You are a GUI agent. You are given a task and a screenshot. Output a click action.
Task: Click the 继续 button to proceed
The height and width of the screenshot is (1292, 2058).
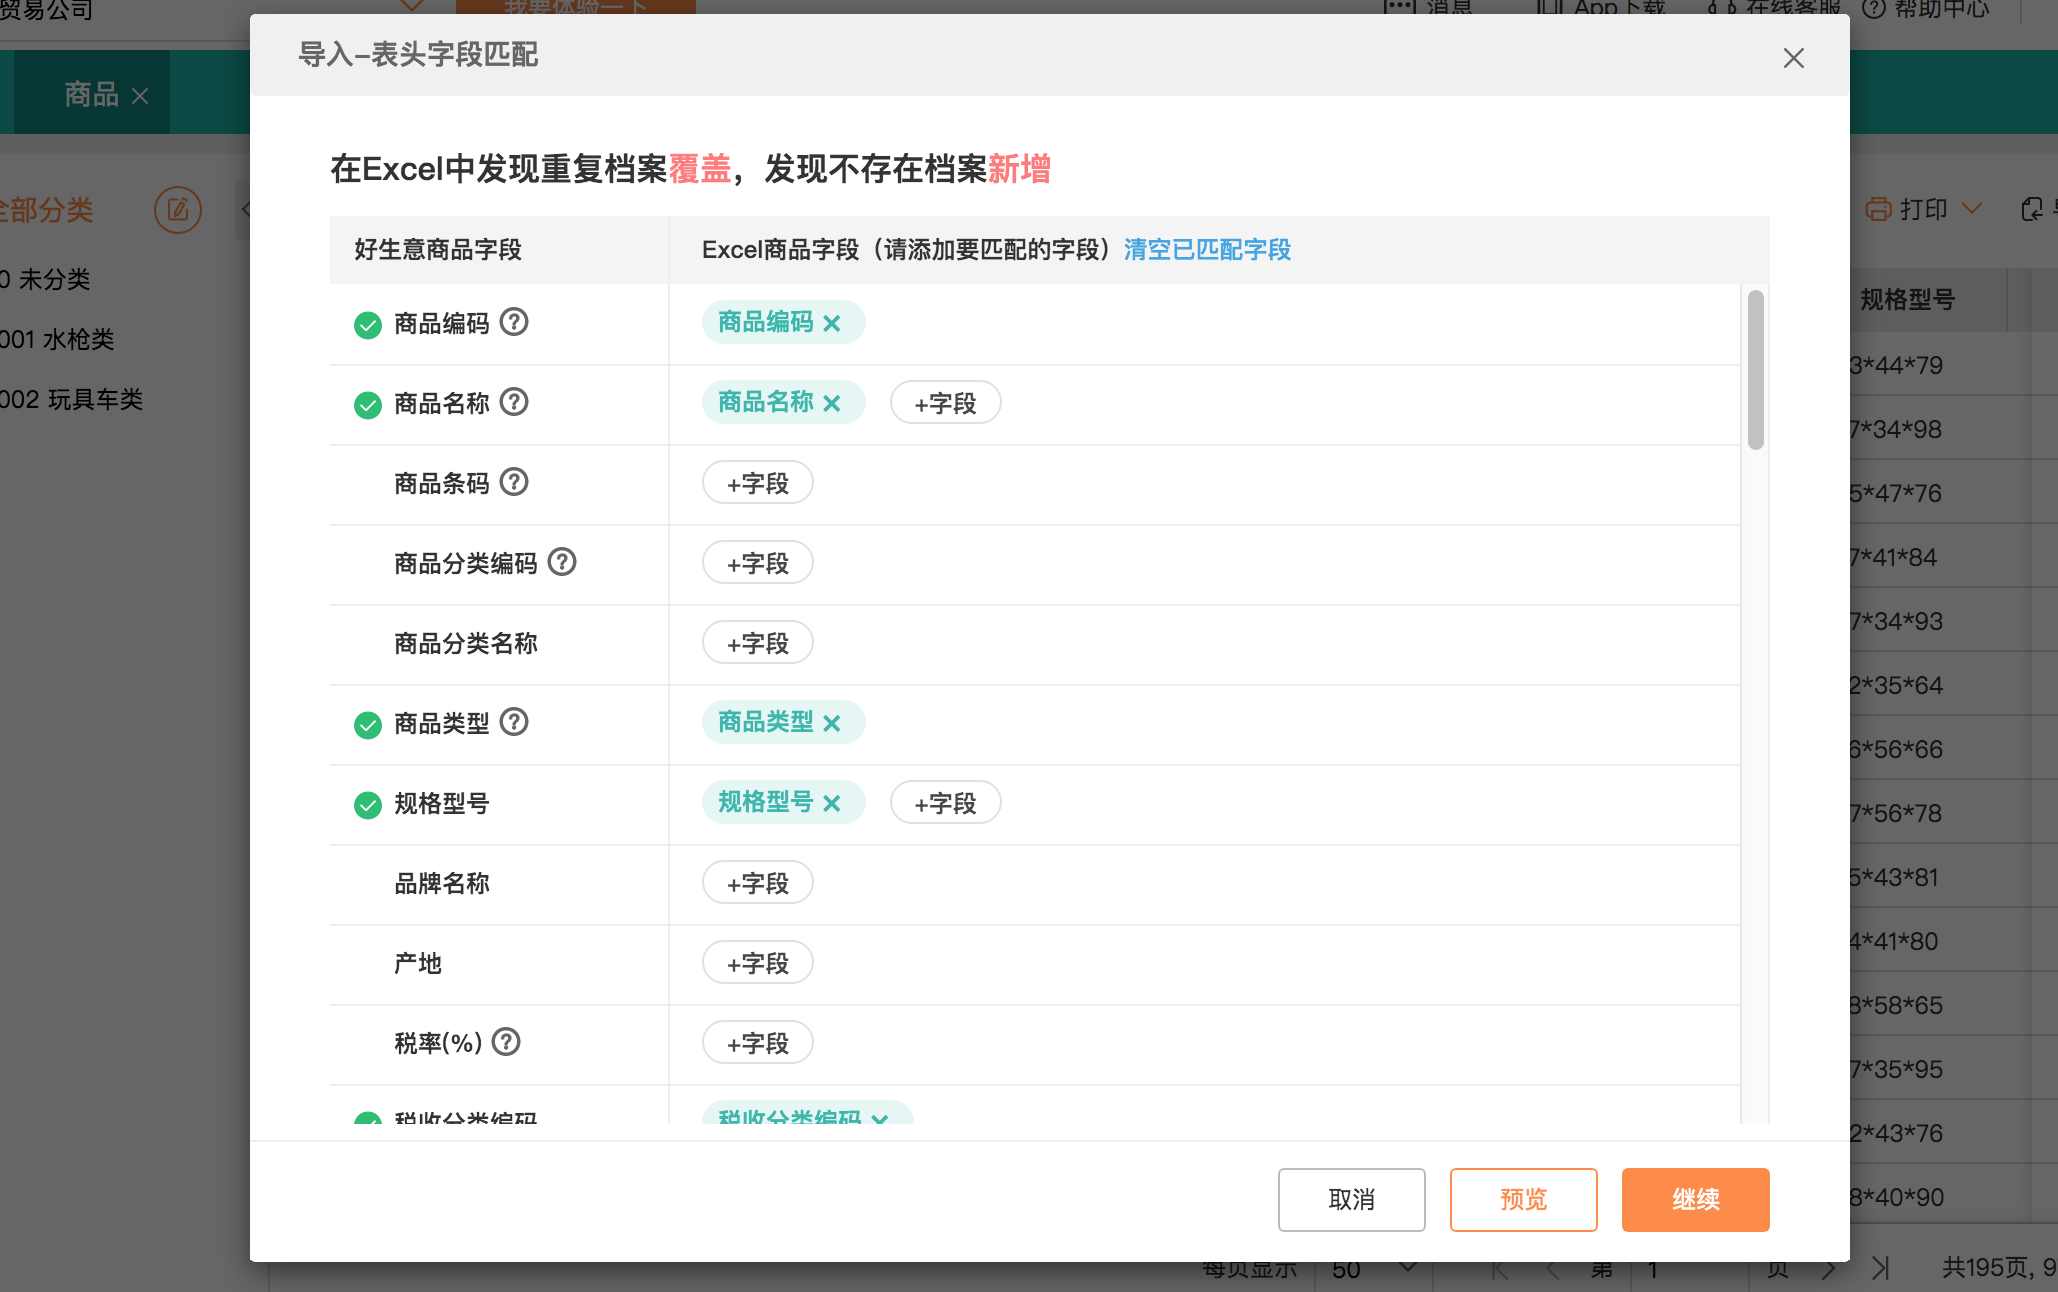pyautogui.click(x=1693, y=1198)
